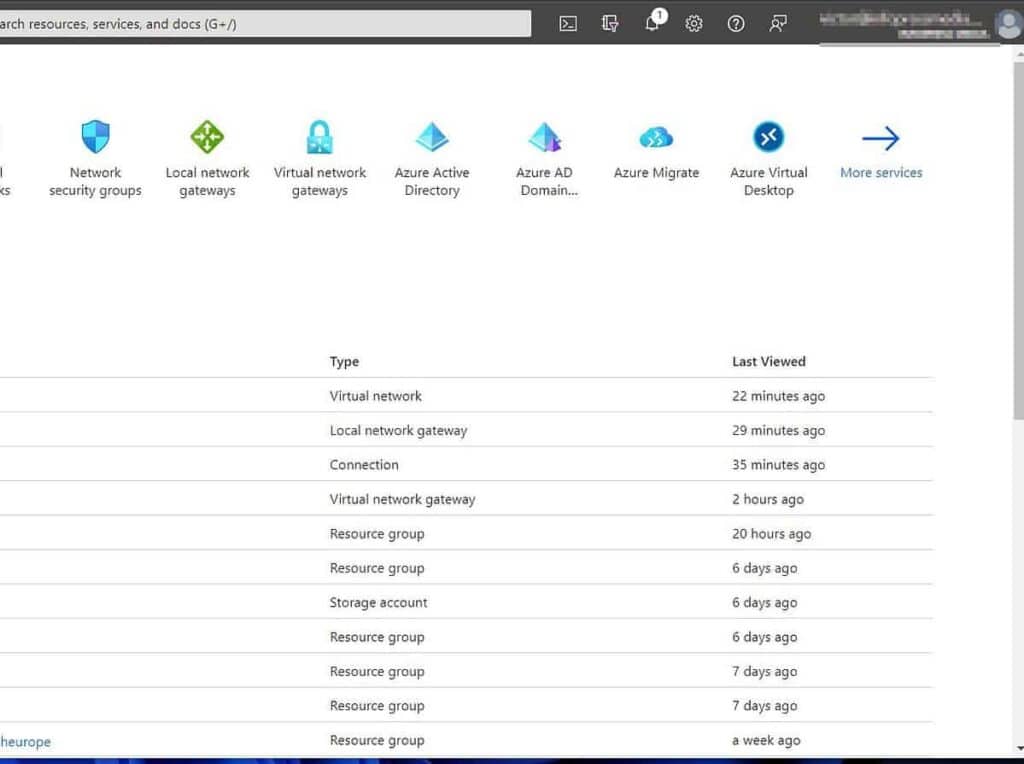Open Azure AD Domain Services icon

tap(545, 136)
